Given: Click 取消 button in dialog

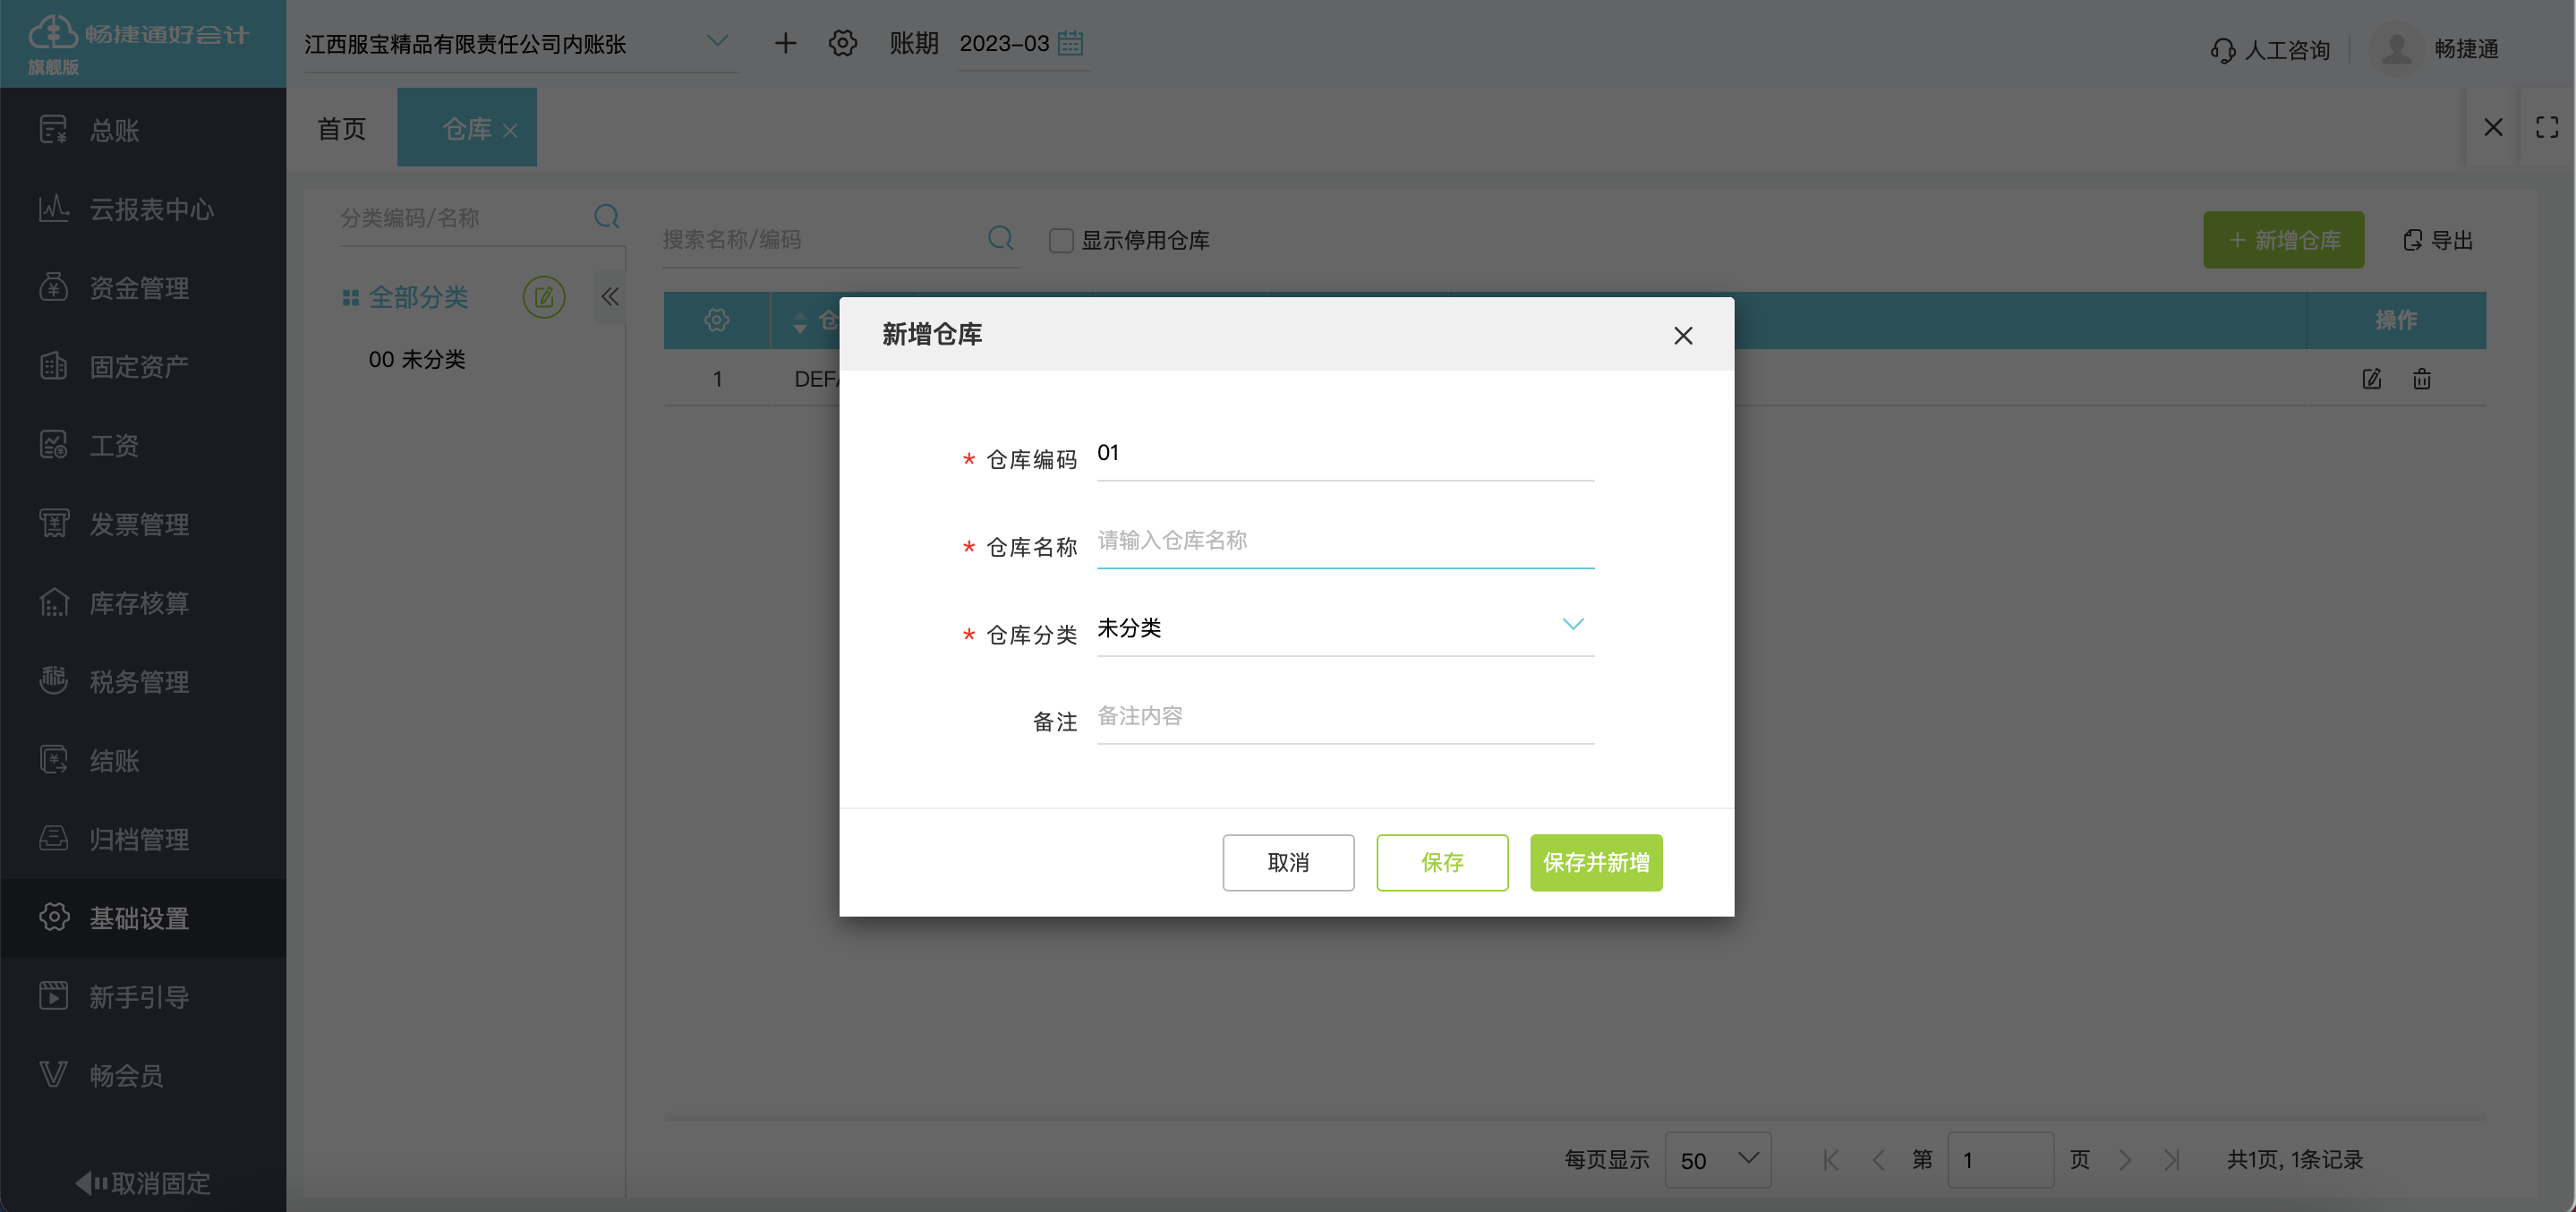Looking at the screenshot, I should pyautogui.click(x=1290, y=862).
